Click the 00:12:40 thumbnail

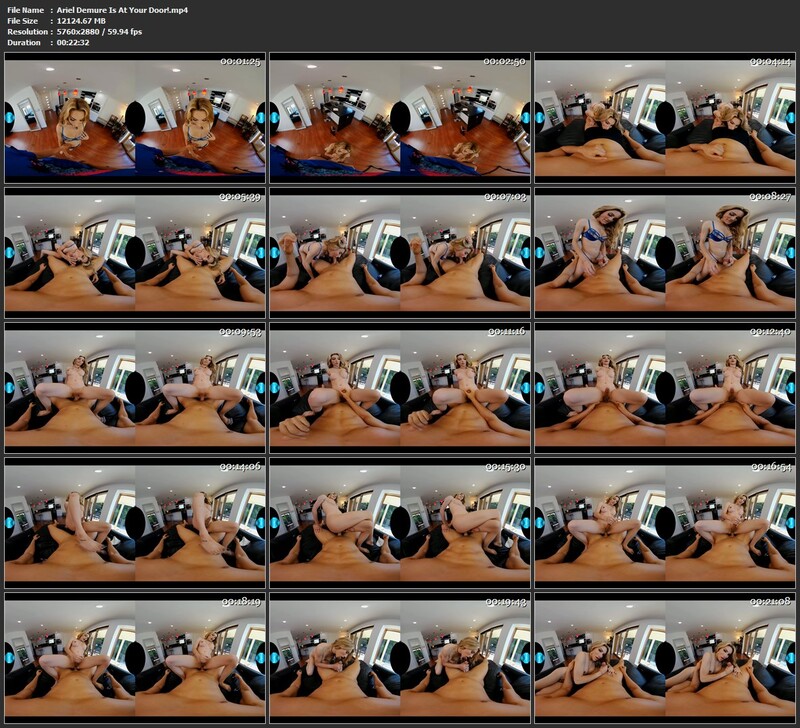tap(665, 387)
